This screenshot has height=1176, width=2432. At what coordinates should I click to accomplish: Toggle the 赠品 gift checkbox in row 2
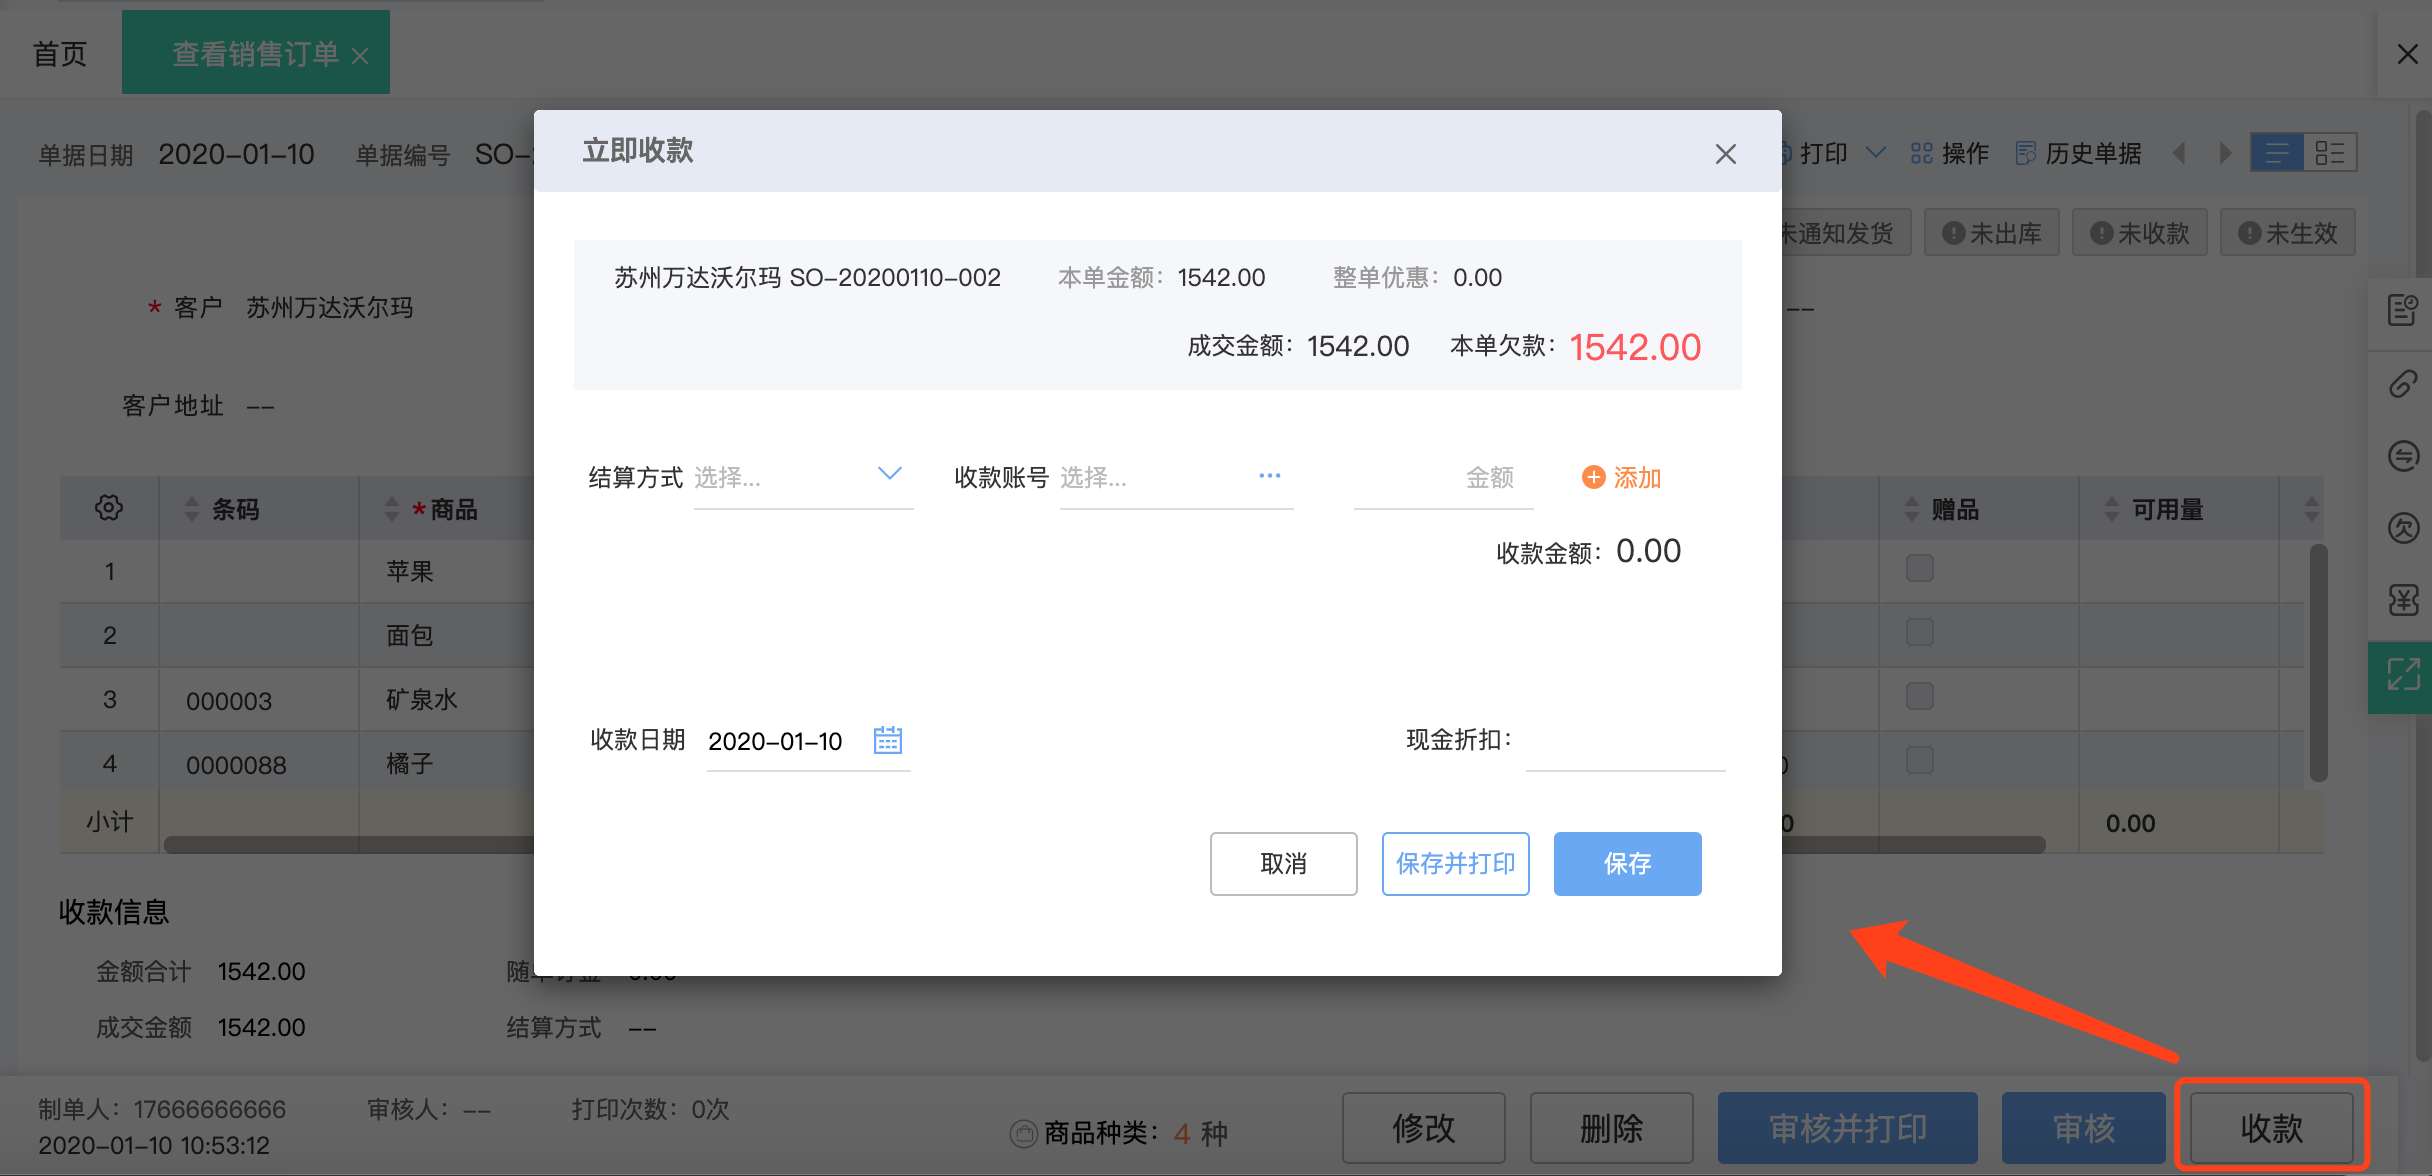tap(1920, 631)
